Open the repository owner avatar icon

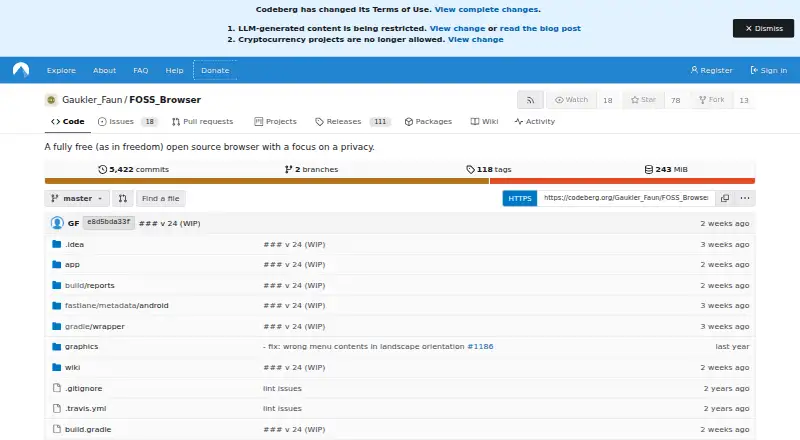51,100
